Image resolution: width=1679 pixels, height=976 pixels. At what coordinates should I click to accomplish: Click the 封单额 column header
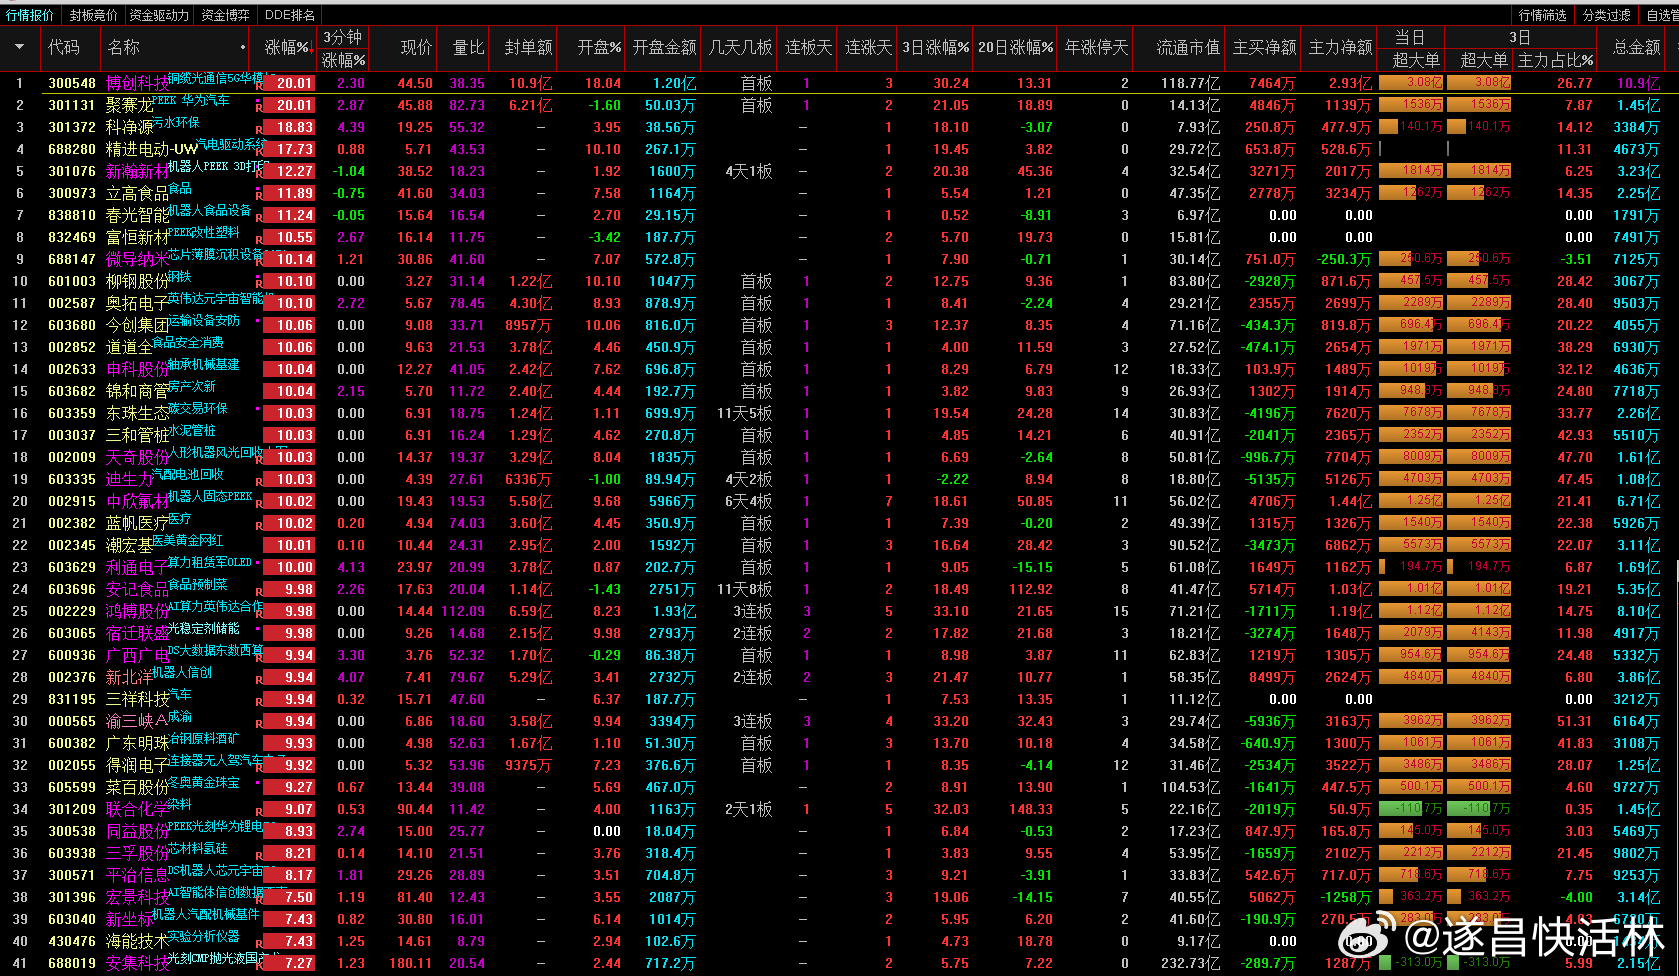[x=528, y=47]
